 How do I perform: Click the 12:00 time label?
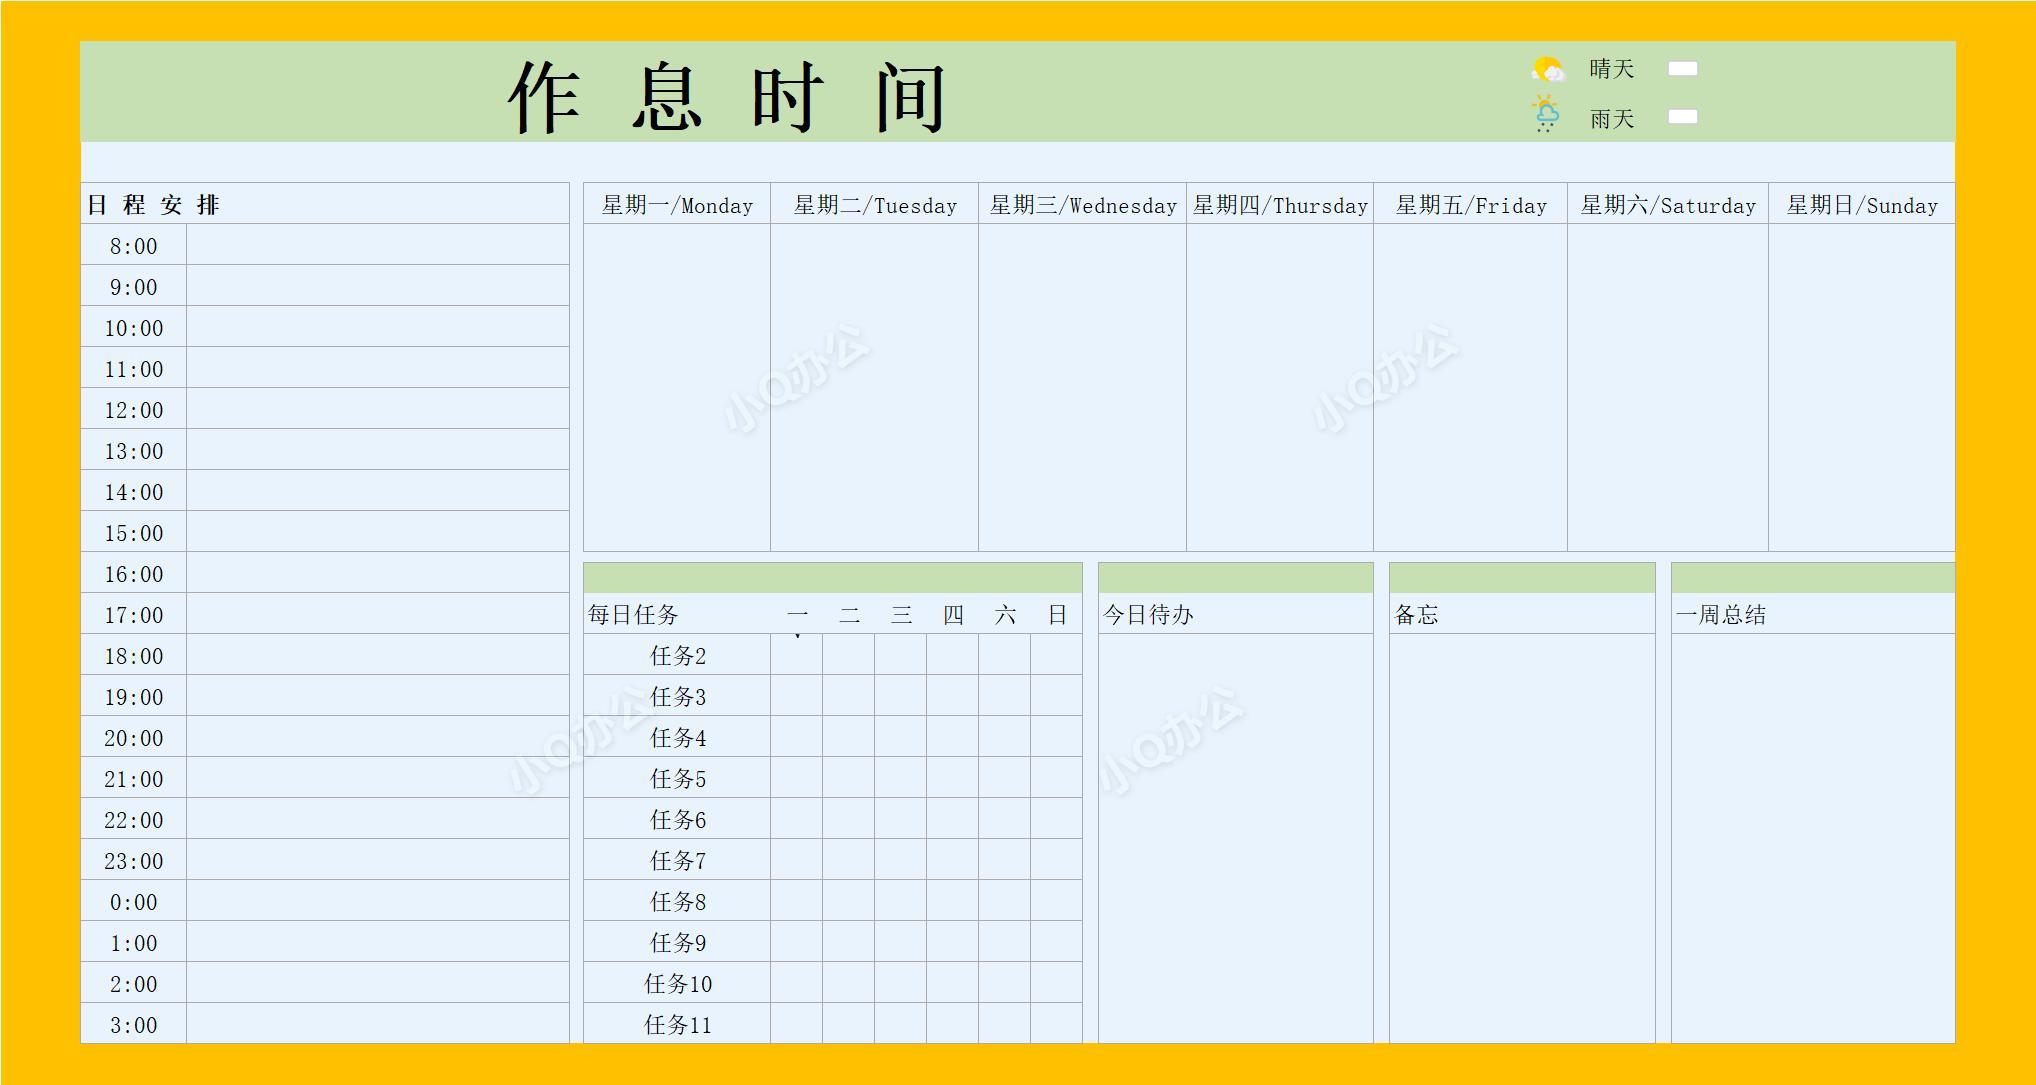click(133, 410)
